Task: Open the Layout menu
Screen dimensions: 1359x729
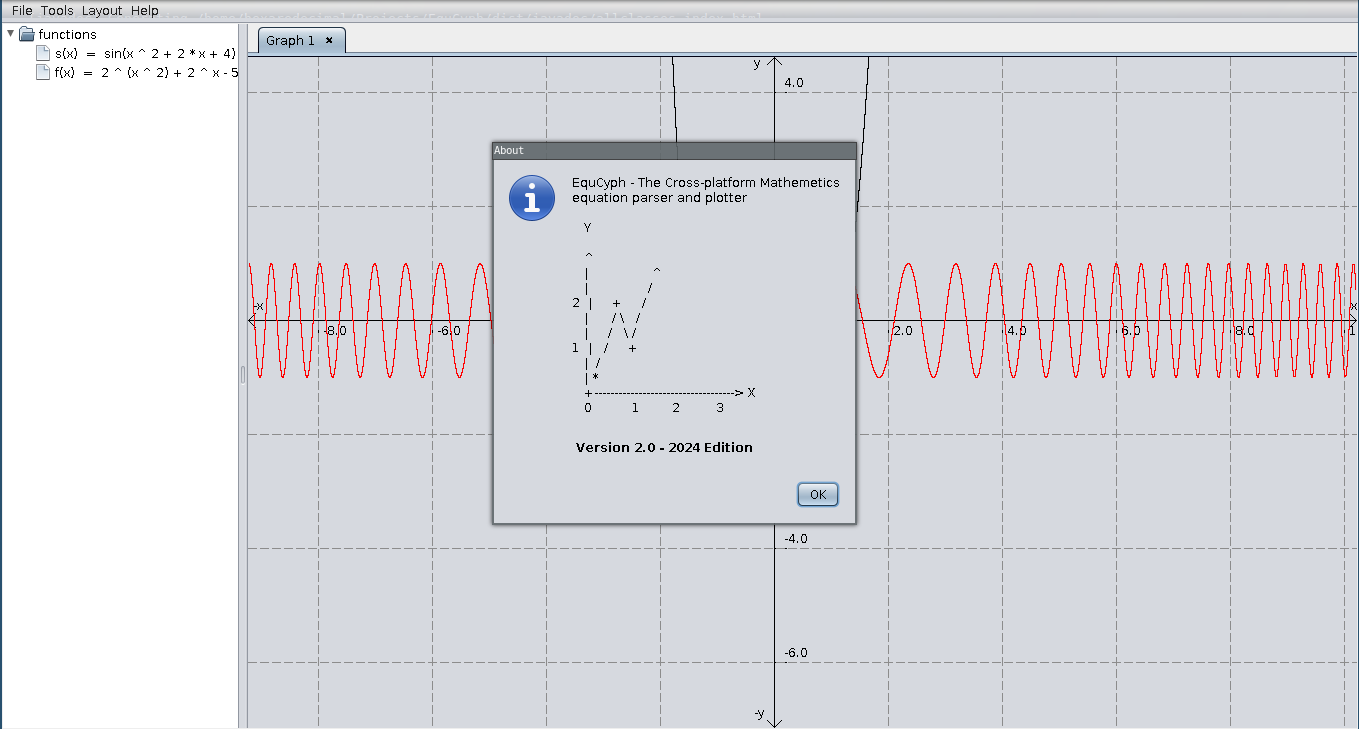Action: [102, 10]
